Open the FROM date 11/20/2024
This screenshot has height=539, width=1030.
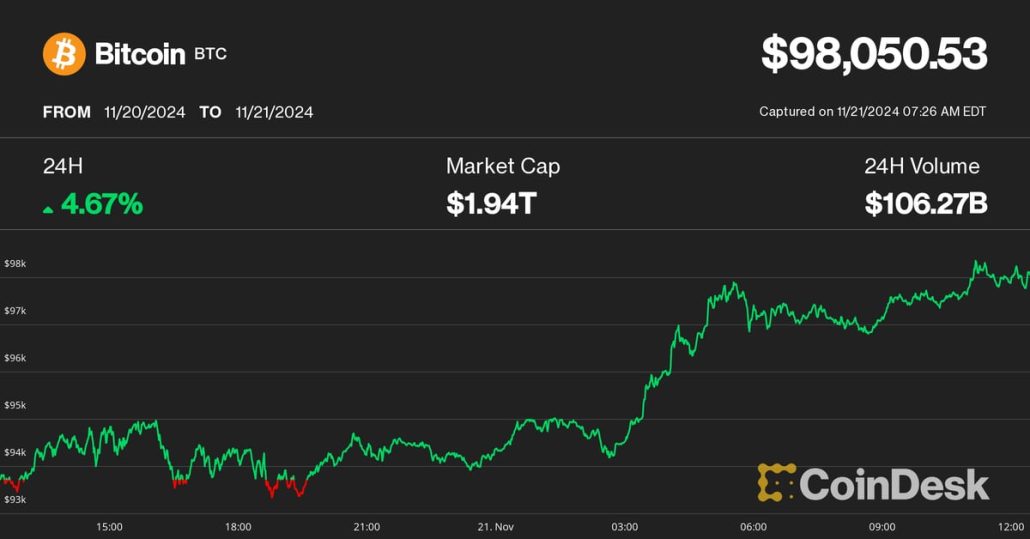click(x=144, y=112)
